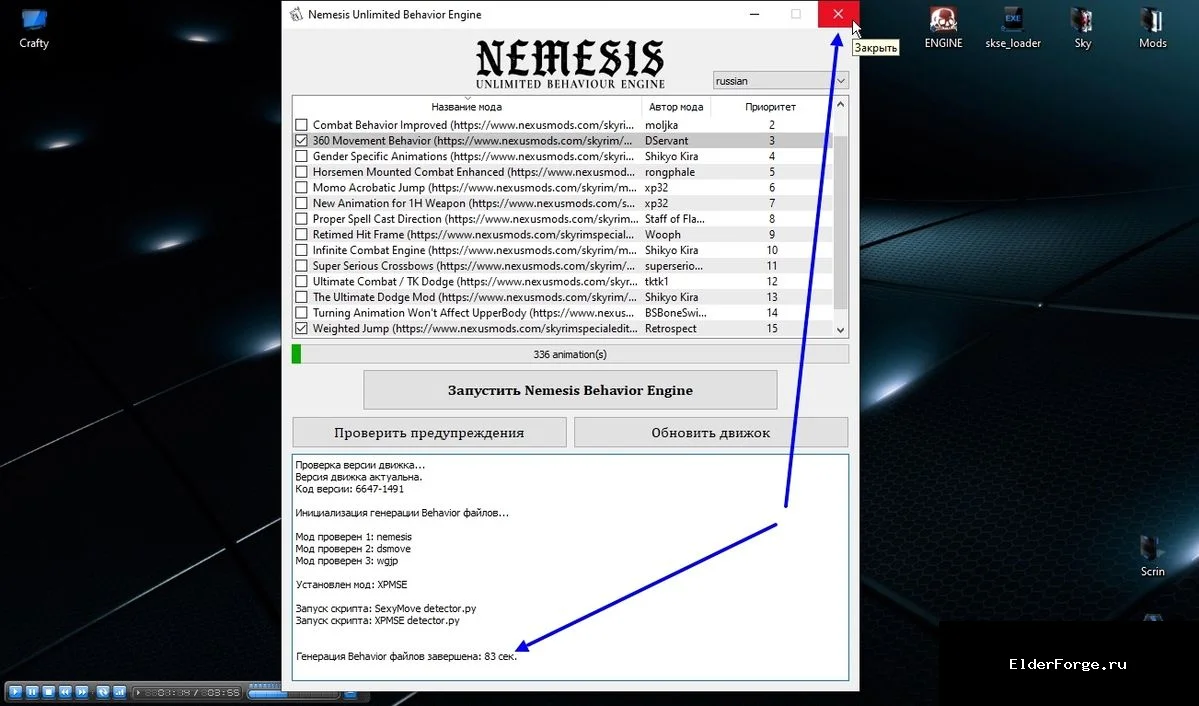The image size is (1199, 706).
Task: Tick the Ultimate Combat / TK Dodge checkbox
Action: pos(301,282)
